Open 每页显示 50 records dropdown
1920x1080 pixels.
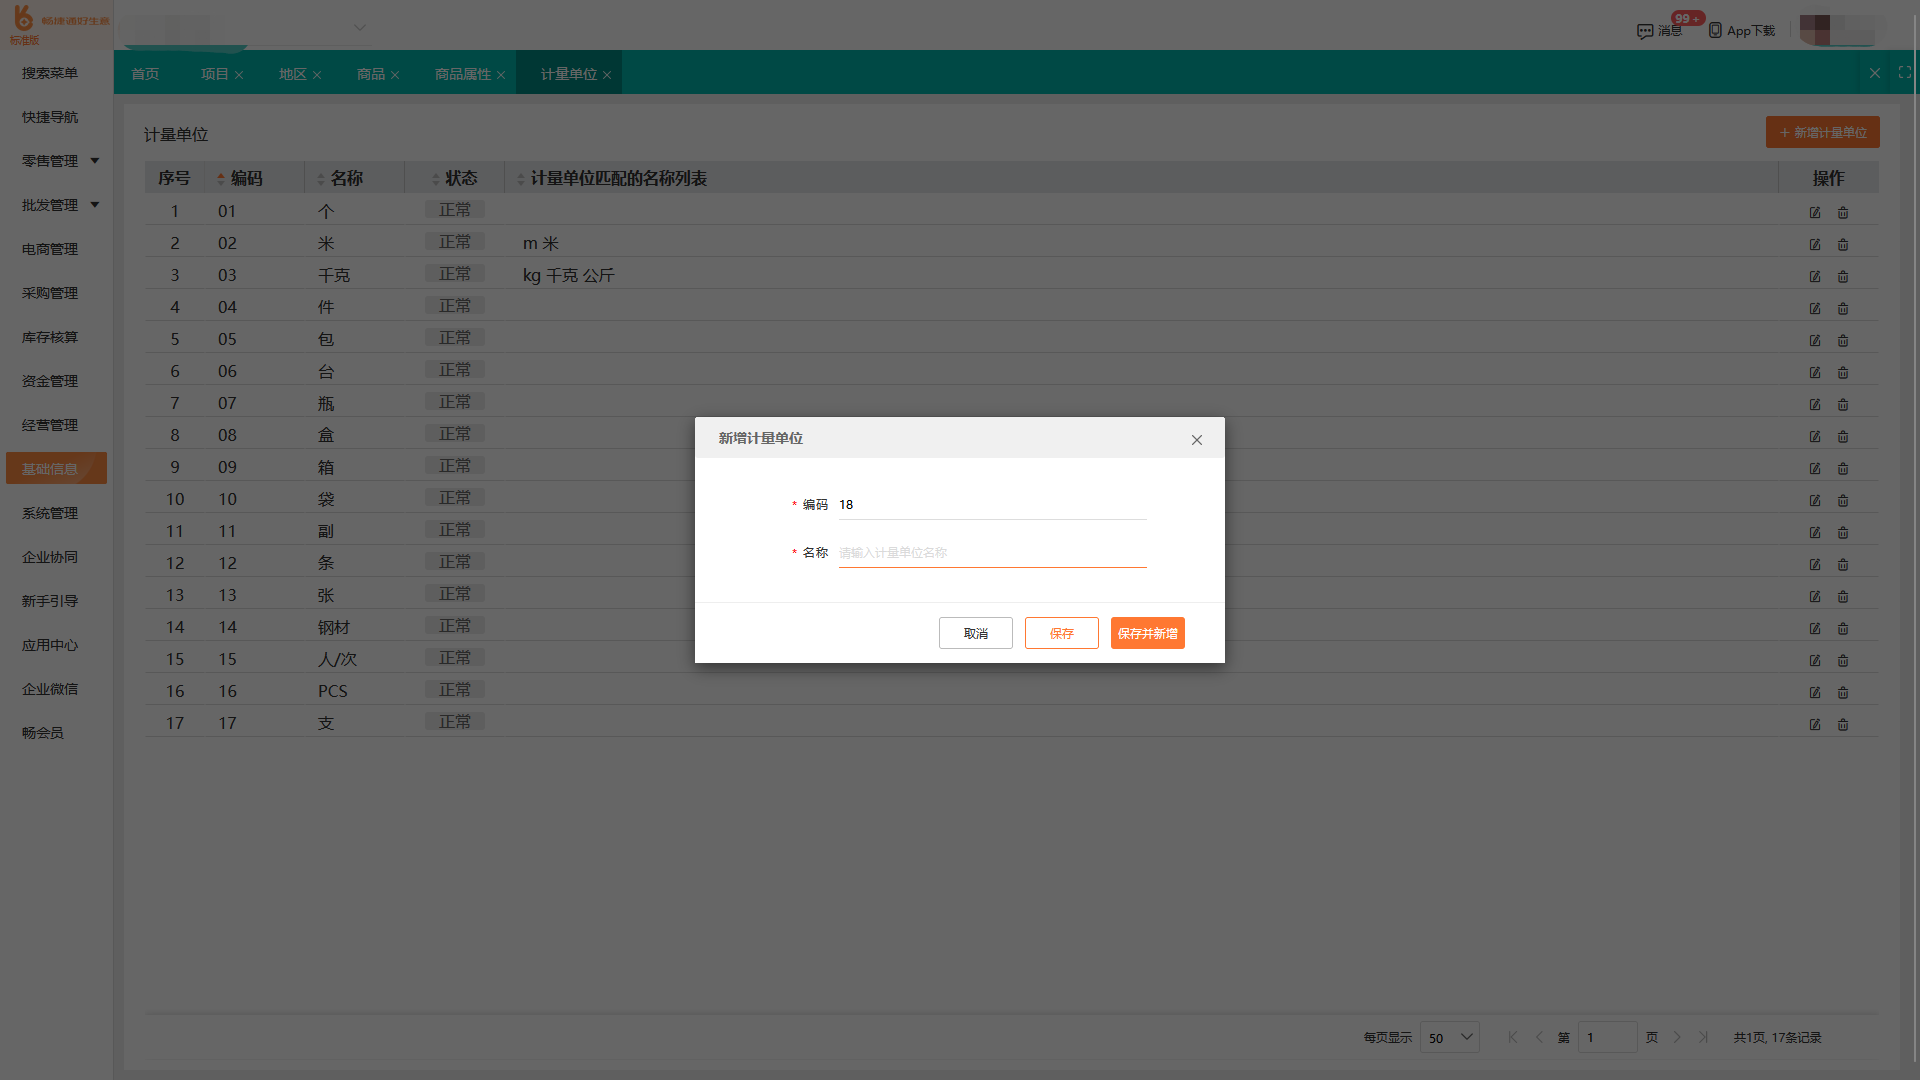(x=1449, y=1036)
